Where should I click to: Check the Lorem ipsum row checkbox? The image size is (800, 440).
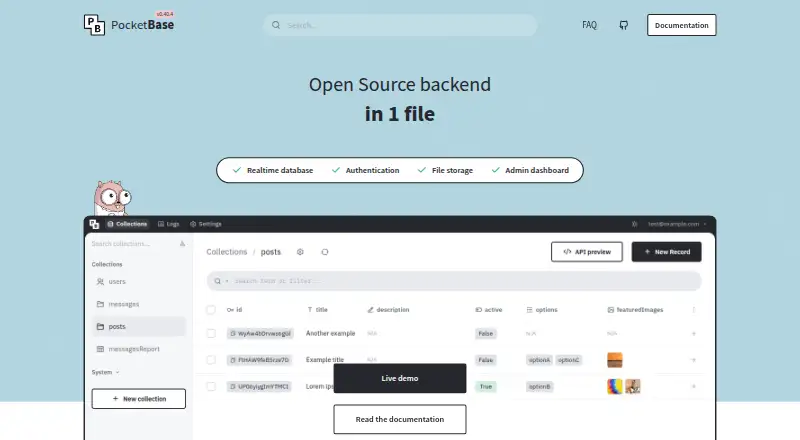coord(211,387)
